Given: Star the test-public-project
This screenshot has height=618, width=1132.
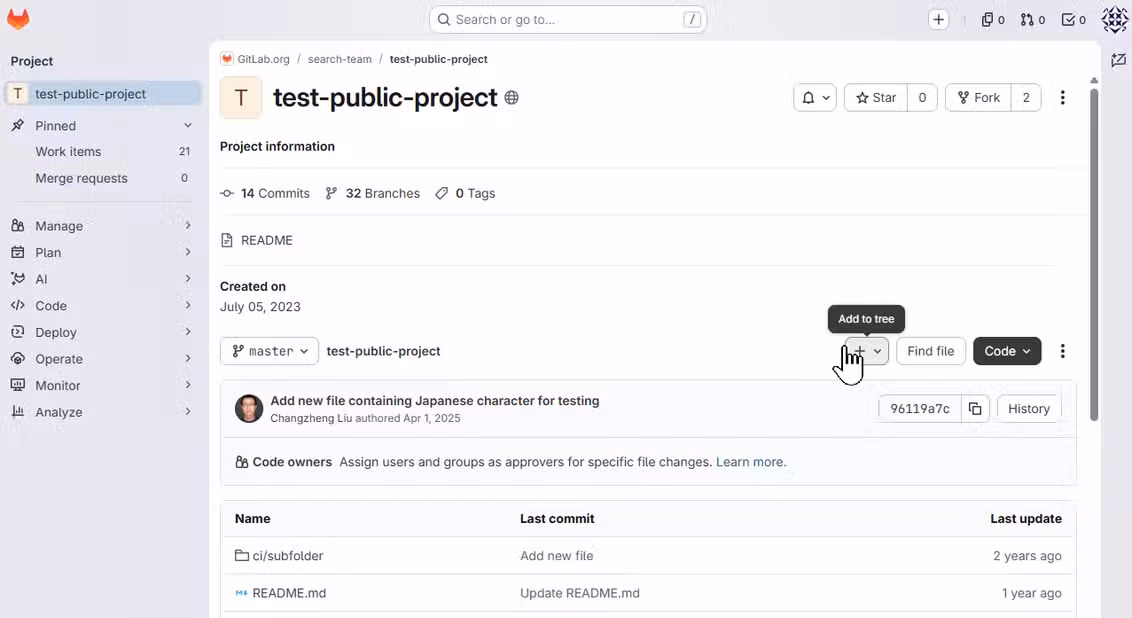Looking at the screenshot, I should pyautogui.click(x=876, y=97).
